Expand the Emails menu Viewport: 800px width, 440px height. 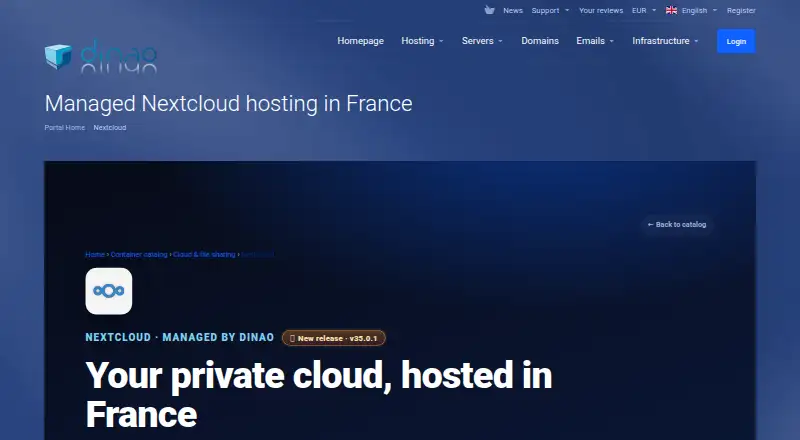click(595, 41)
